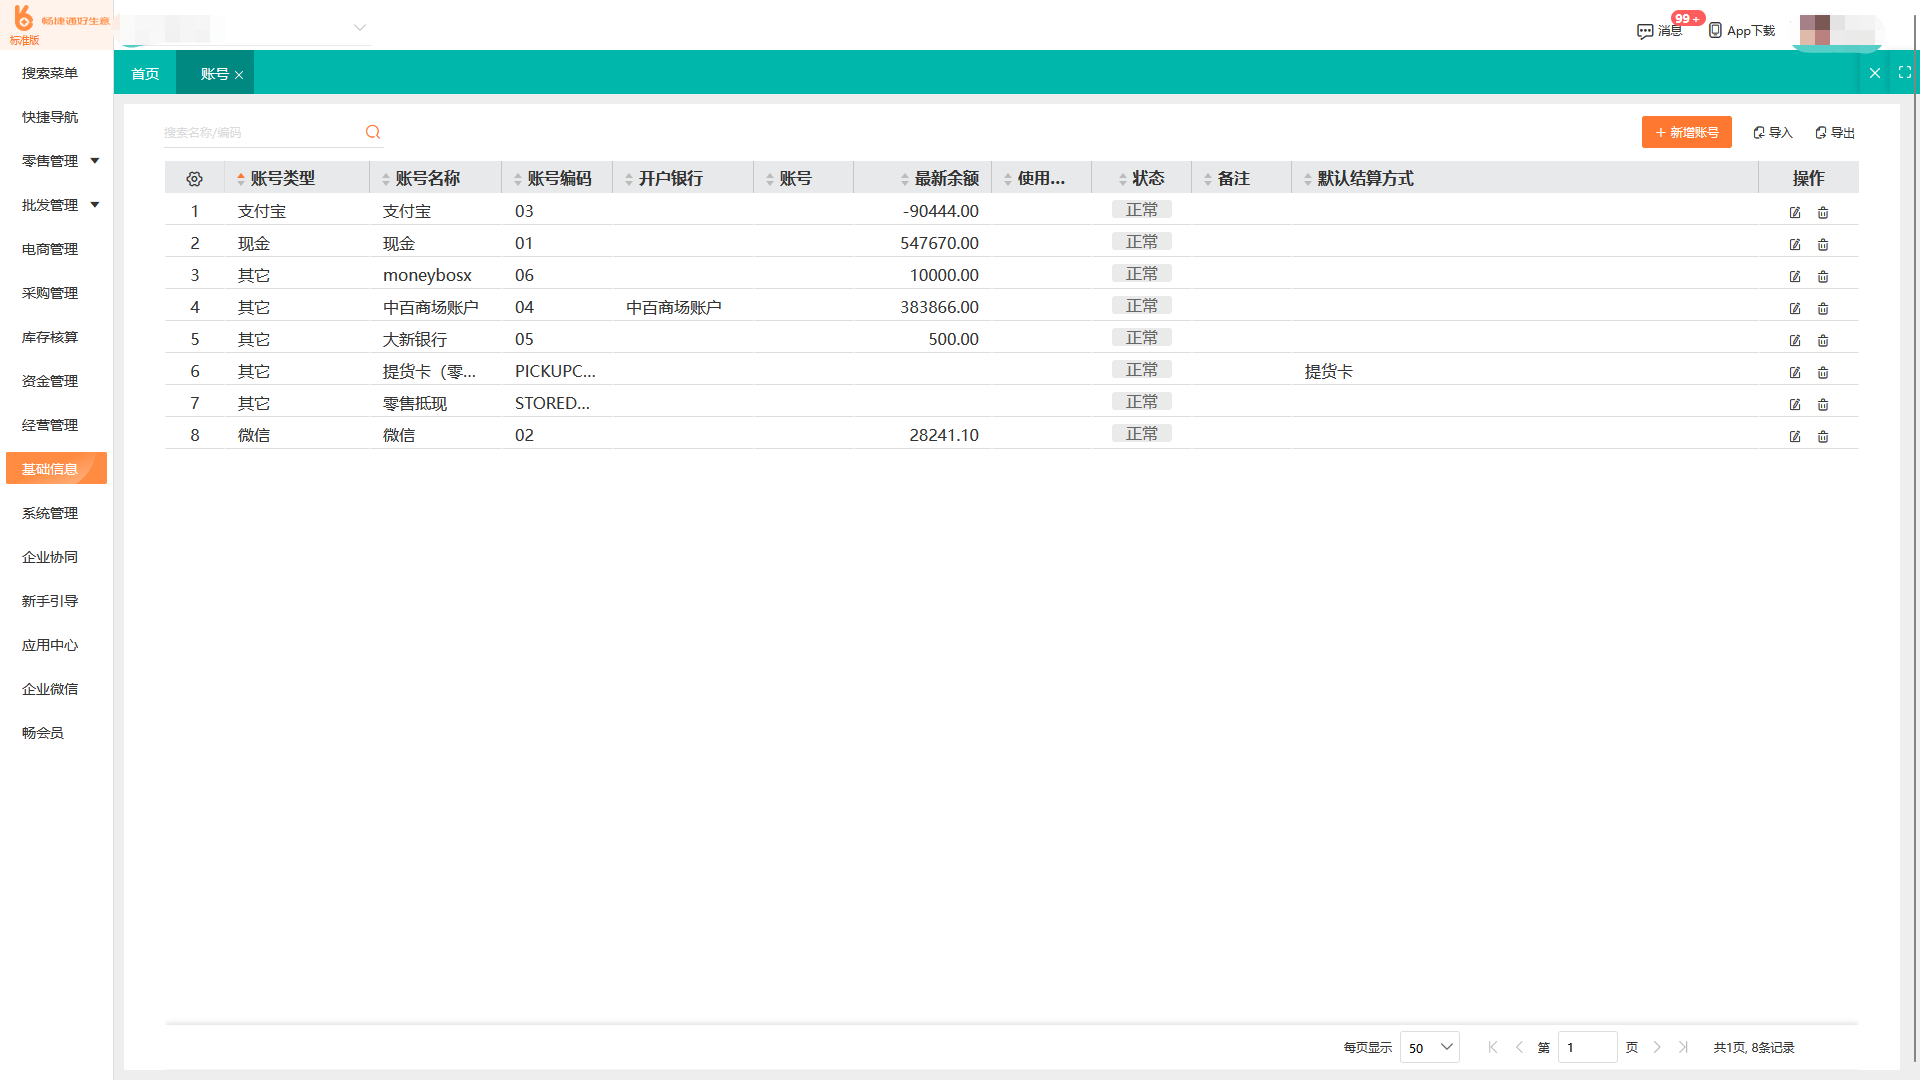Screen dimensions: 1920x1080
Task: Click the edit icon for 微信 account
Action: [1795, 435]
